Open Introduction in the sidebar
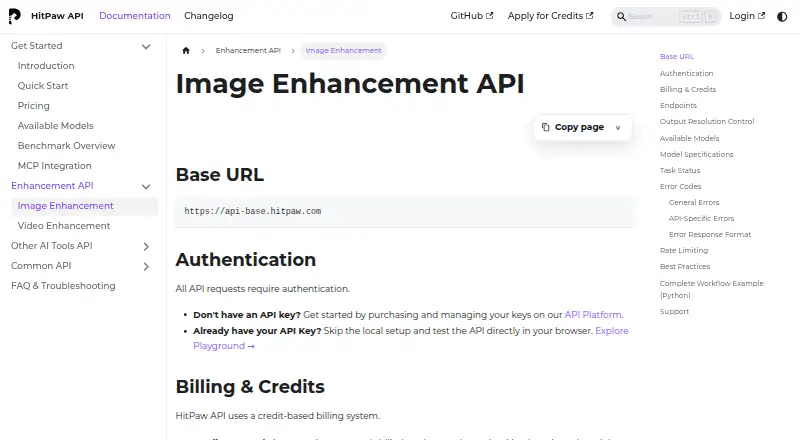800x440 pixels. click(x=46, y=66)
